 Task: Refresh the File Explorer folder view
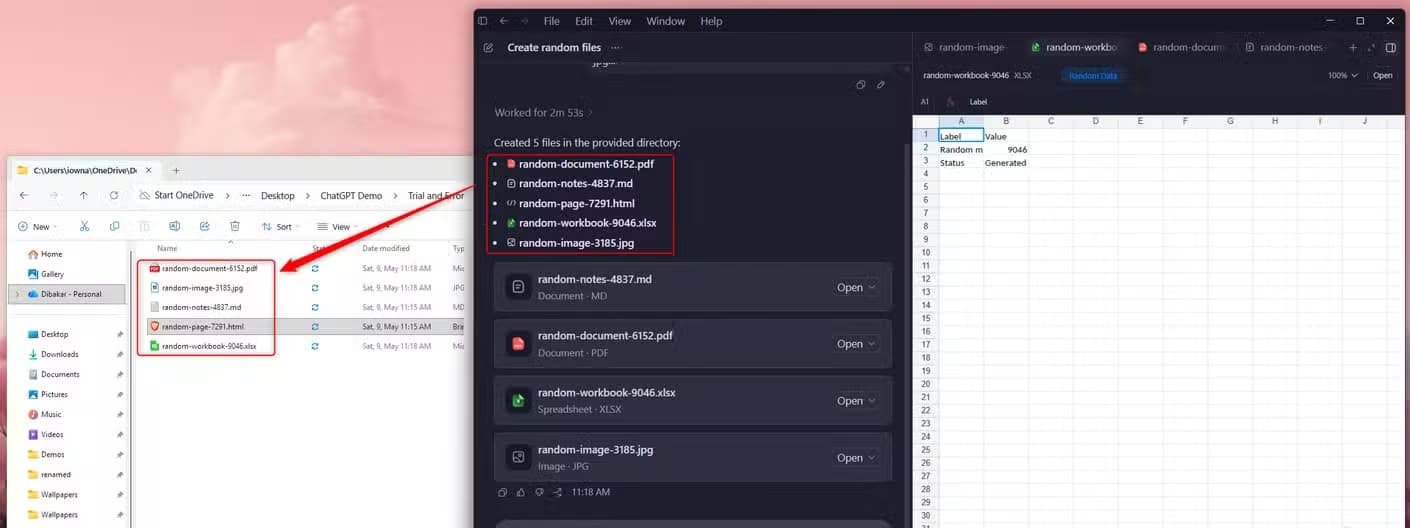click(114, 195)
